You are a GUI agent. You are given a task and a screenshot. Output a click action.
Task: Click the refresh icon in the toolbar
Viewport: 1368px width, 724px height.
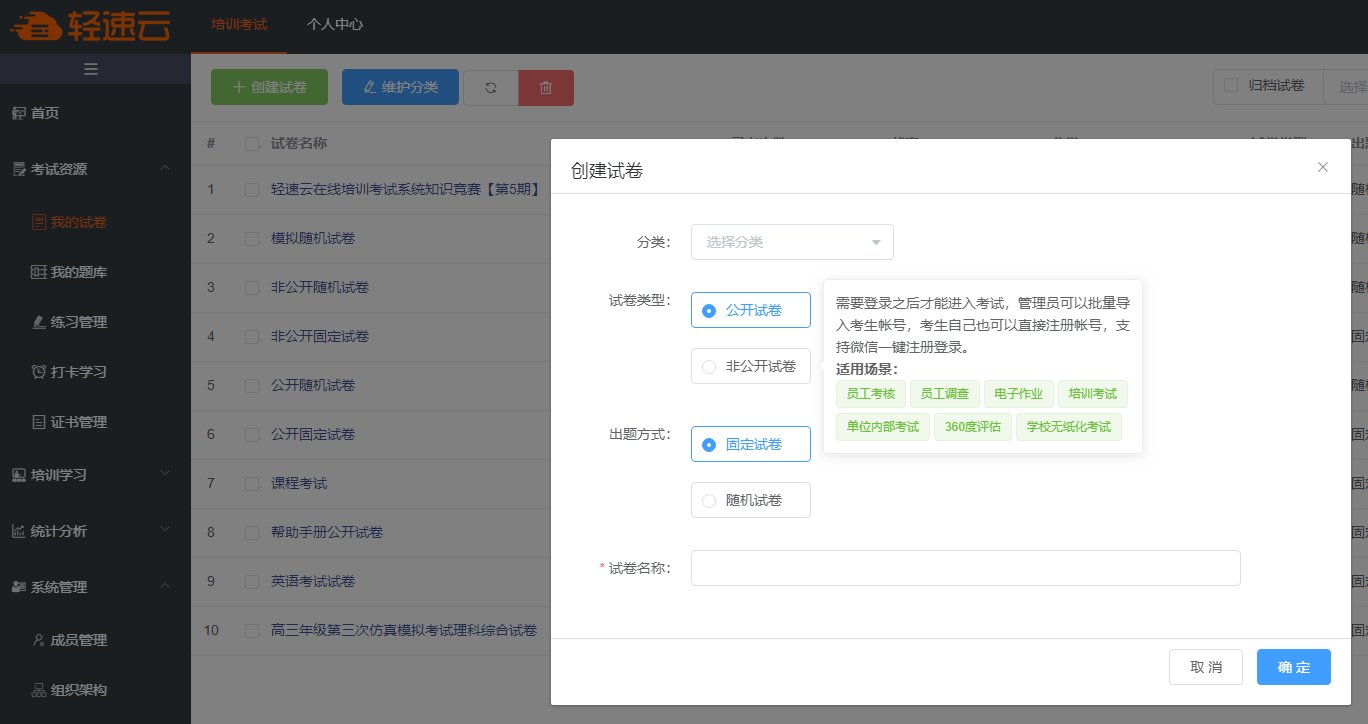coord(490,87)
